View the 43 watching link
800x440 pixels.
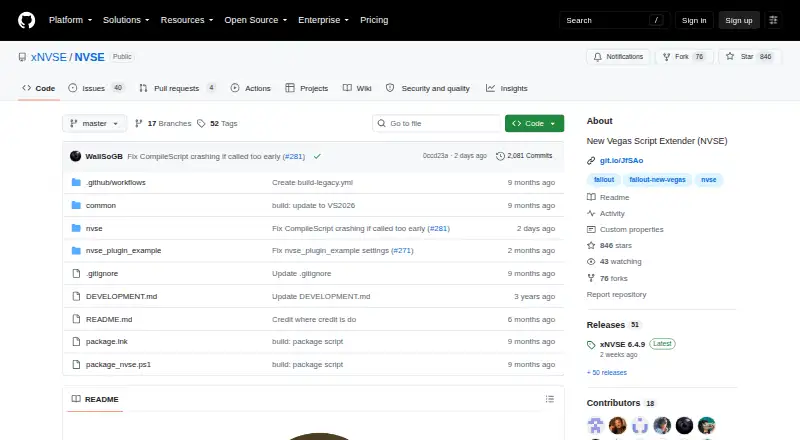(614, 261)
